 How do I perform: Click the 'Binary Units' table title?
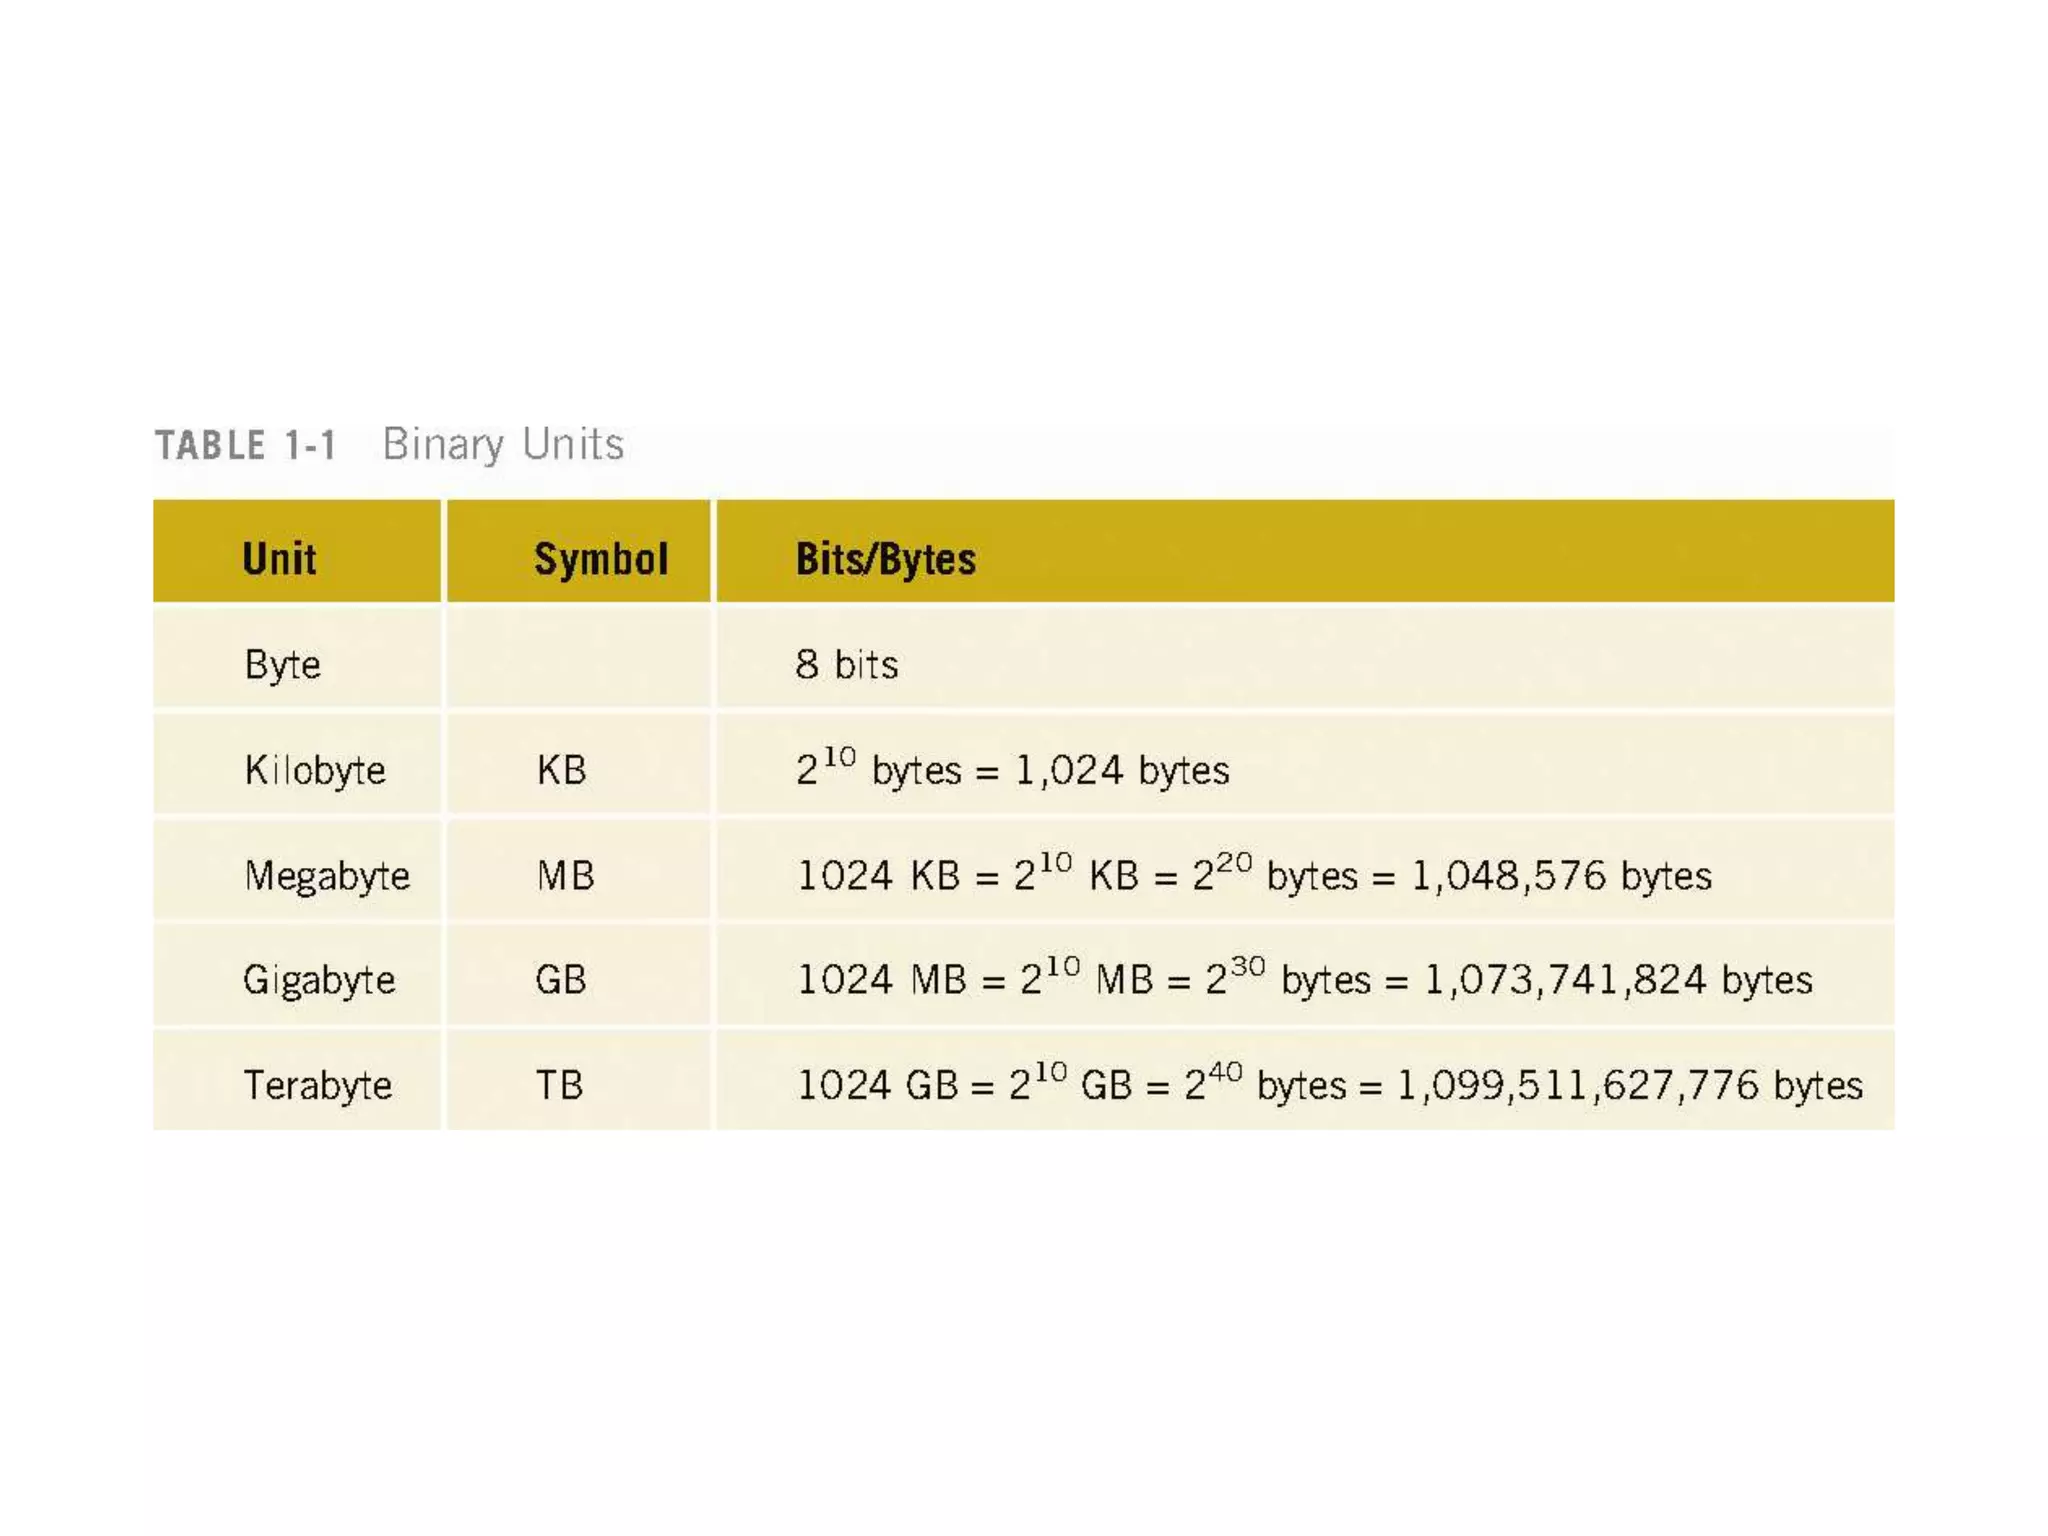[x=503, y=445]
